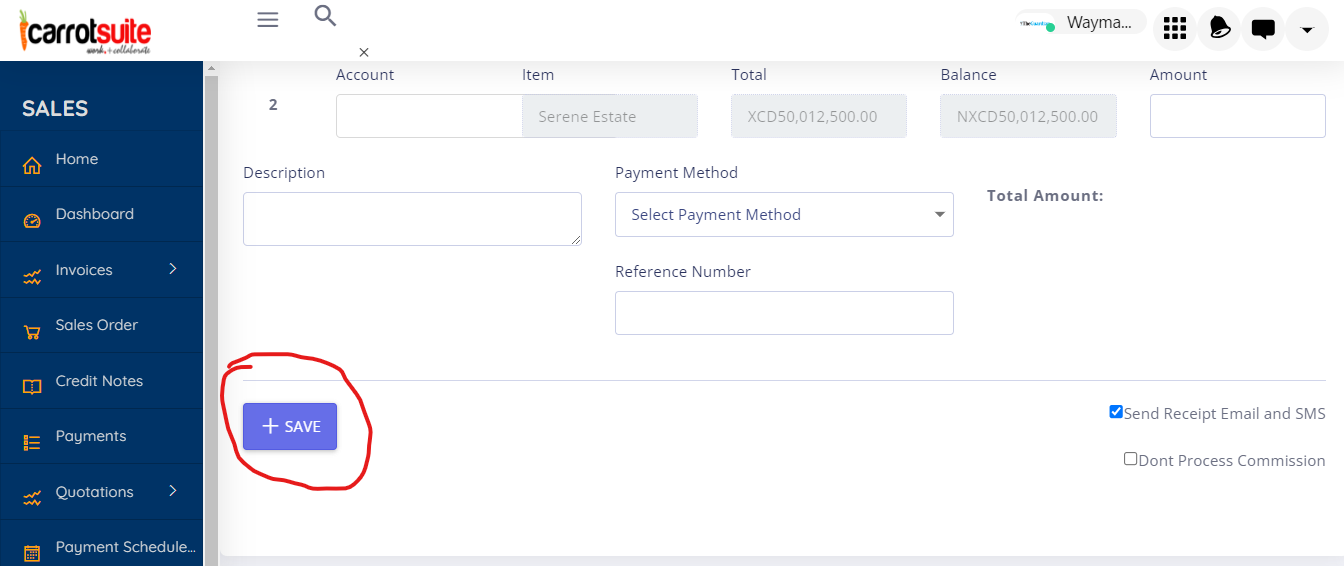The image size is (1344, 566).
Task: Click the search magnifier icon
Action: coord(325,15)
